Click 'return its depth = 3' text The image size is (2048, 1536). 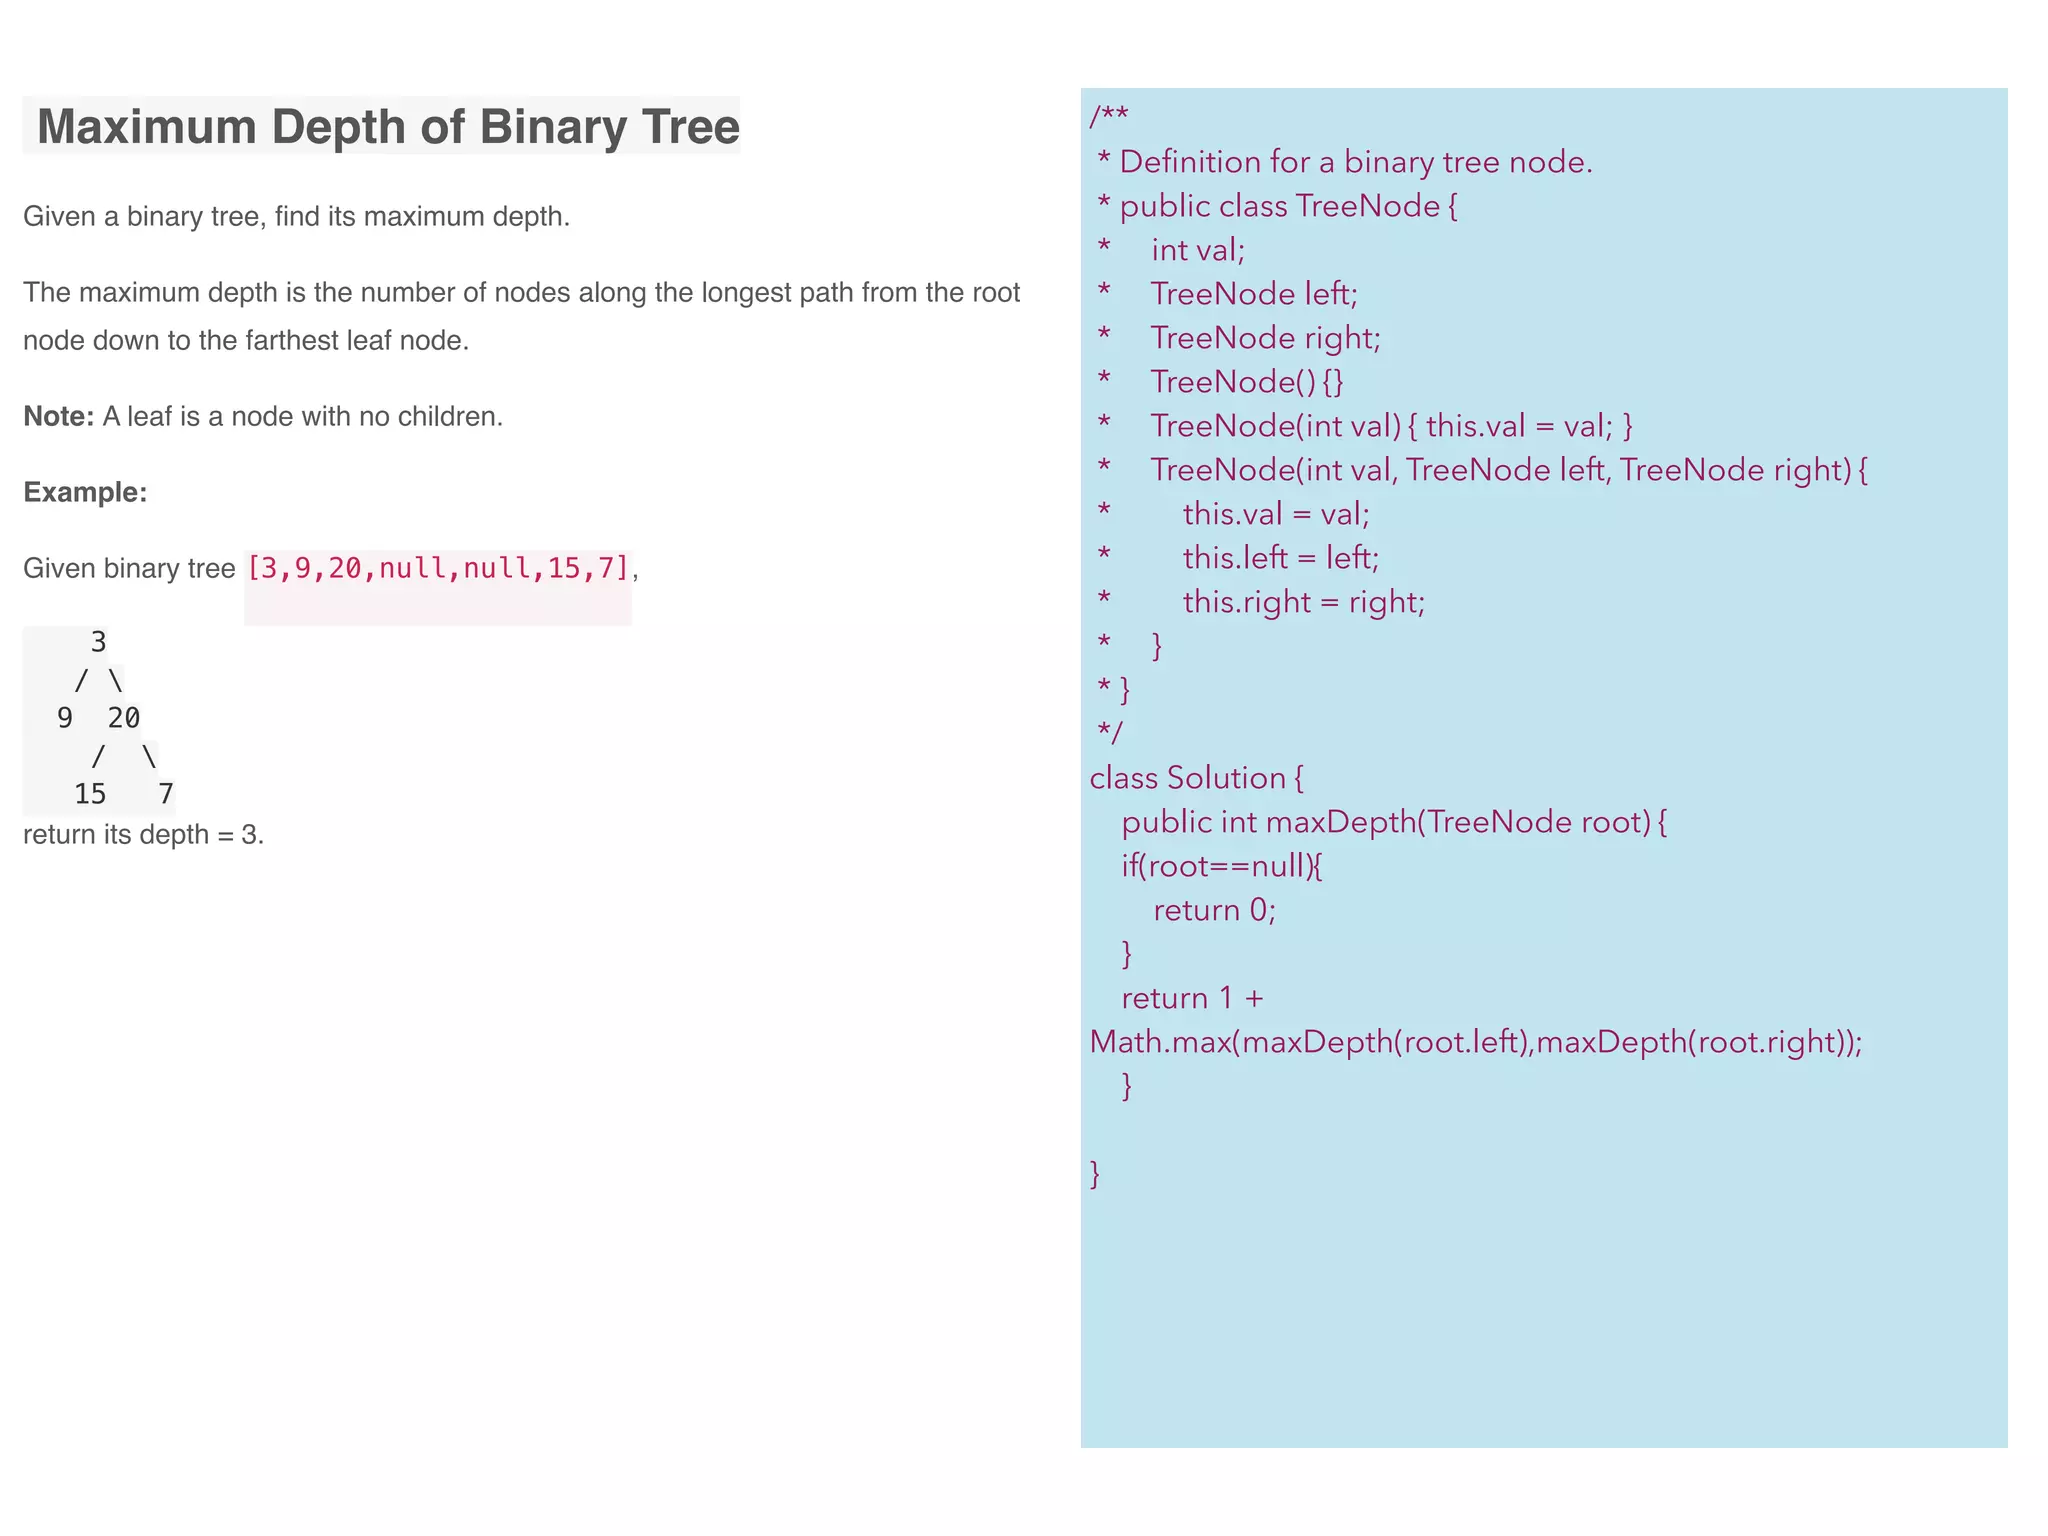143,835
